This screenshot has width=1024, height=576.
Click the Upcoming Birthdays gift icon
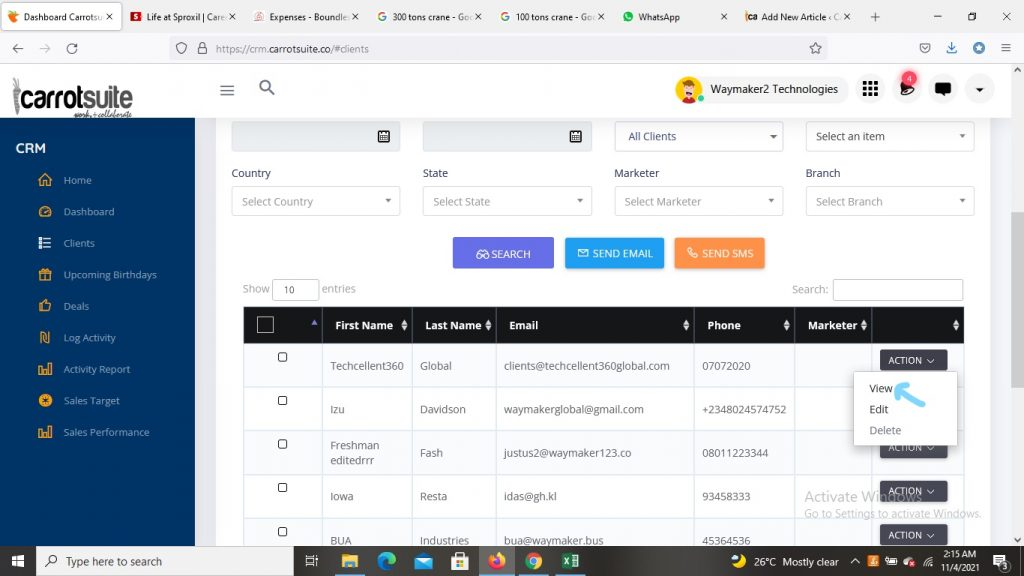(45, 274)
